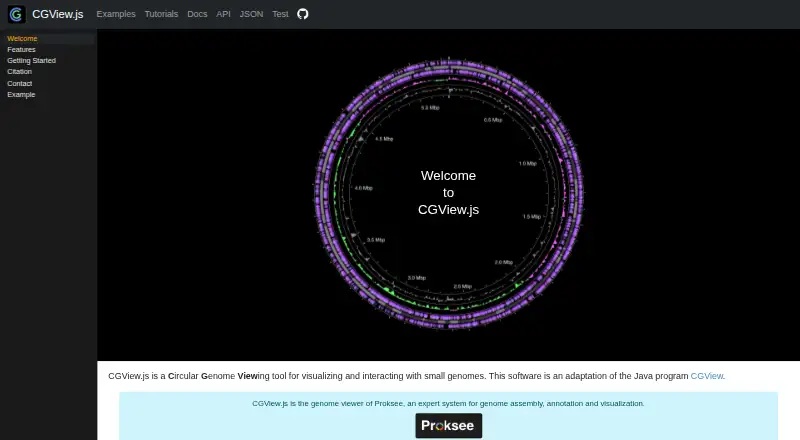Open the API reference link

223,14
